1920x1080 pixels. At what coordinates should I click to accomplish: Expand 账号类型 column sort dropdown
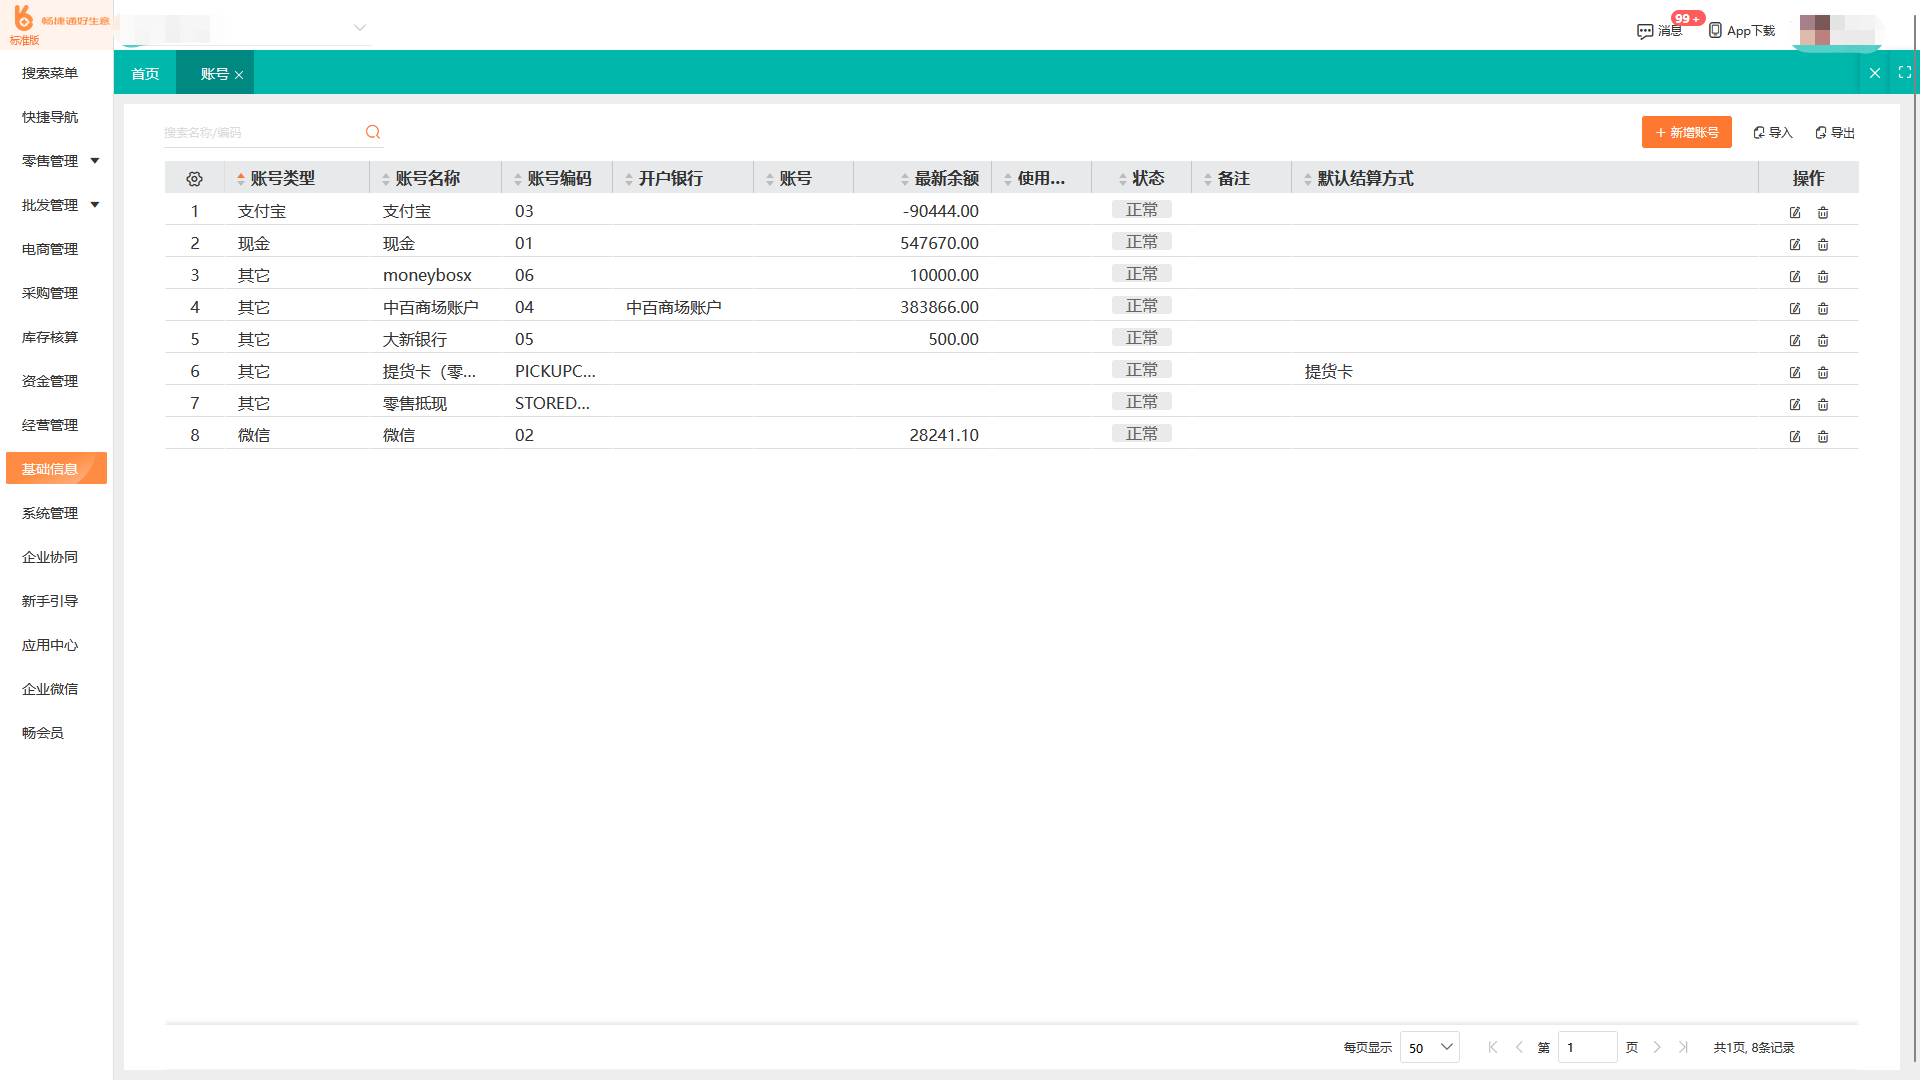pos(239,178)
